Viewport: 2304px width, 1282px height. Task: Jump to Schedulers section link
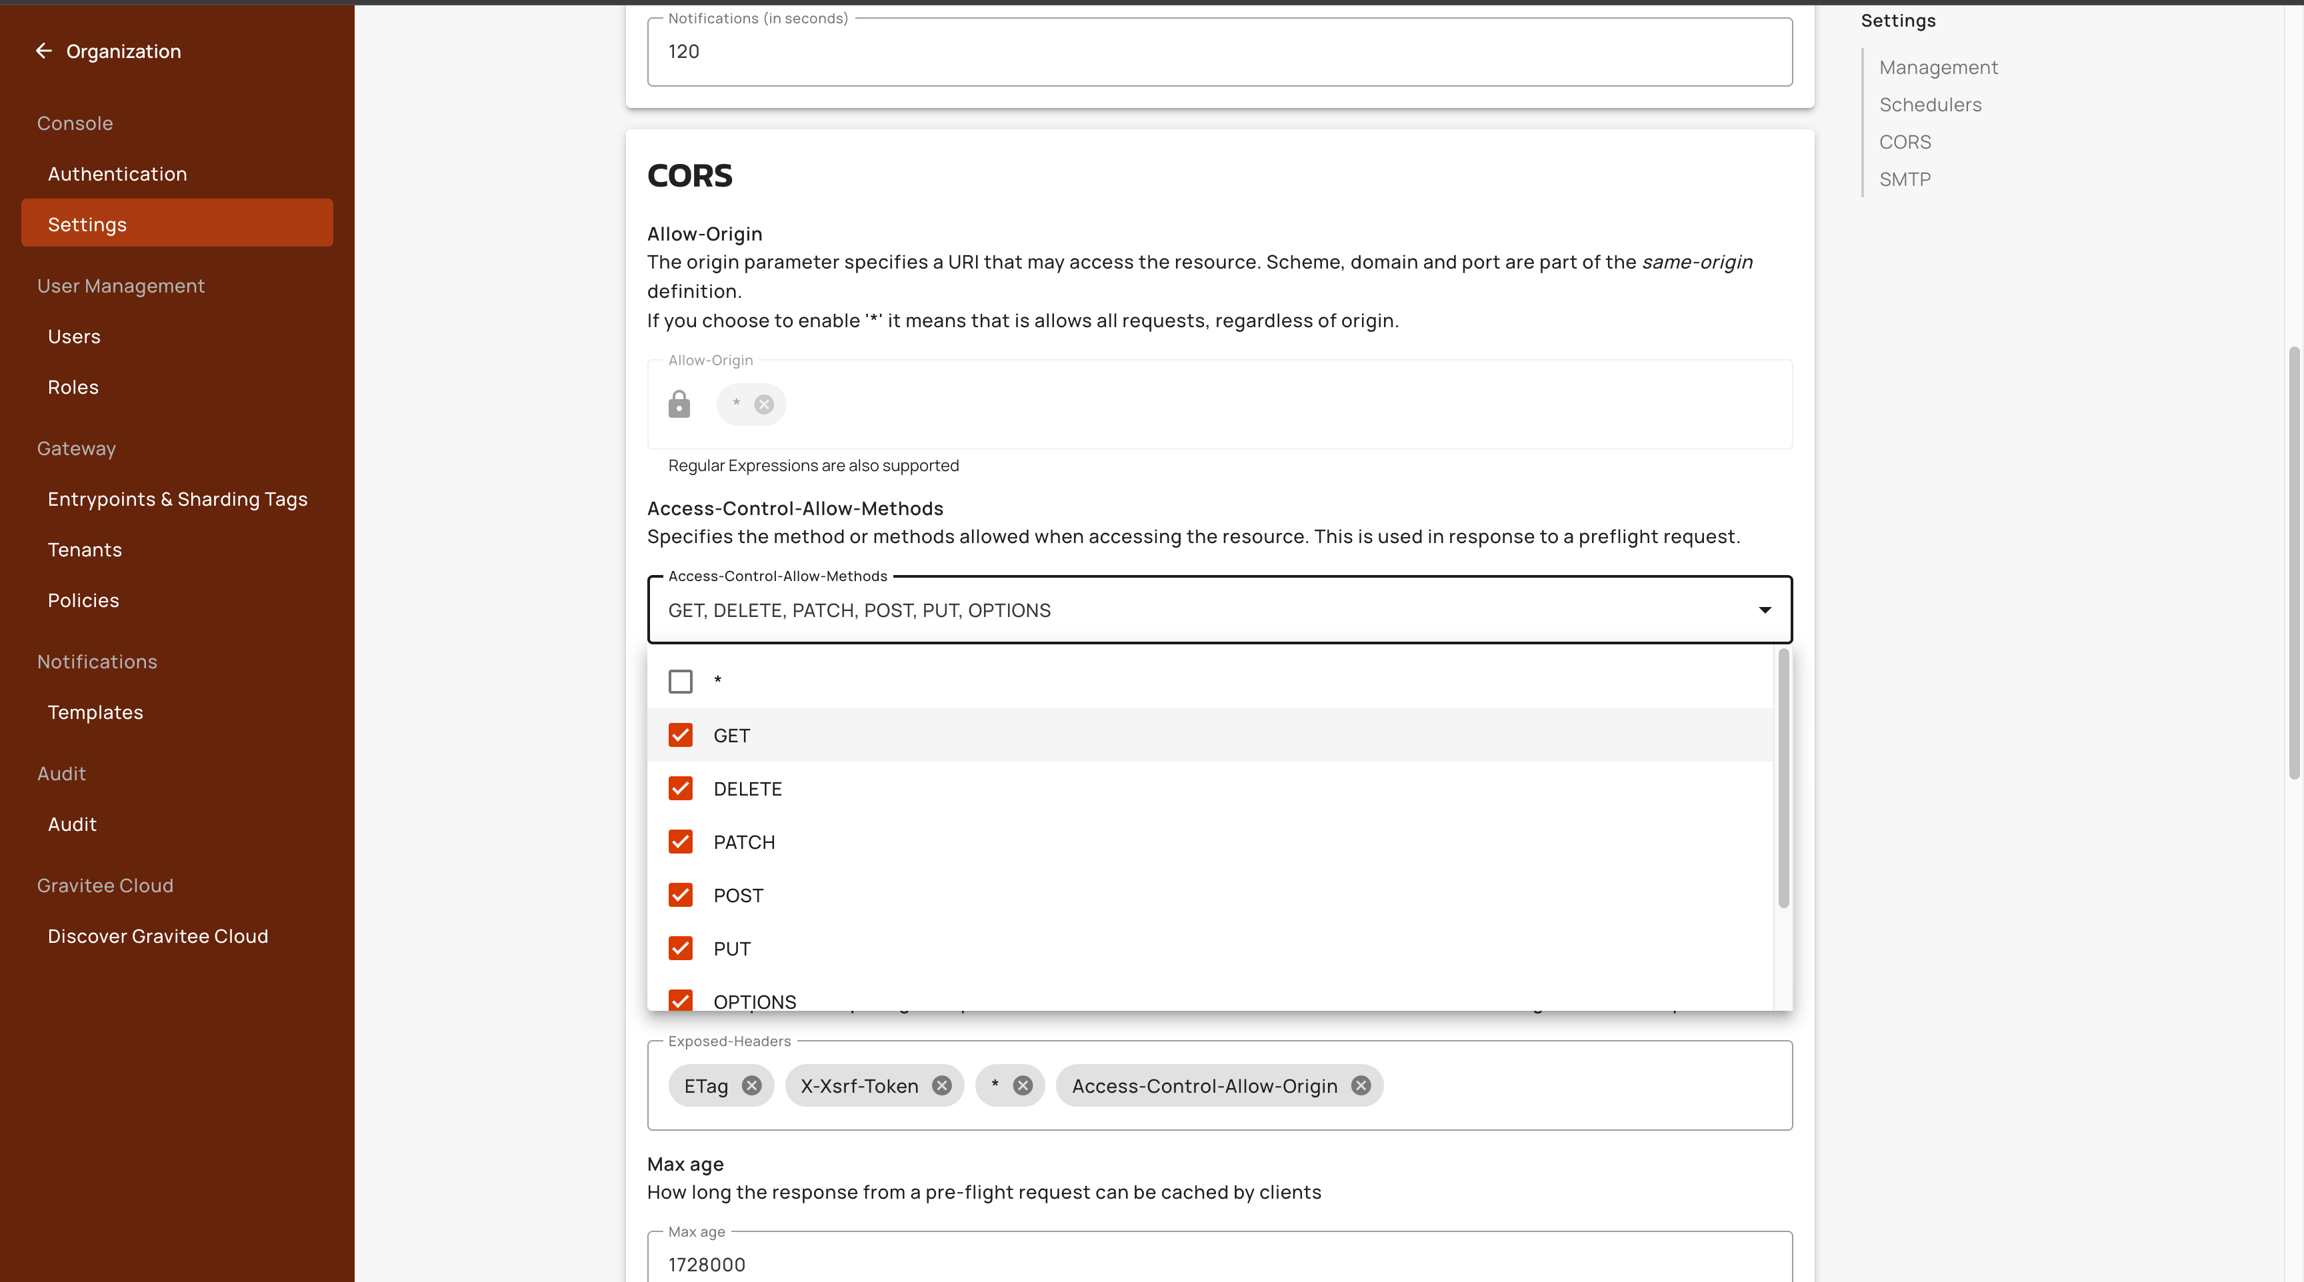(x=1929, y=104)
